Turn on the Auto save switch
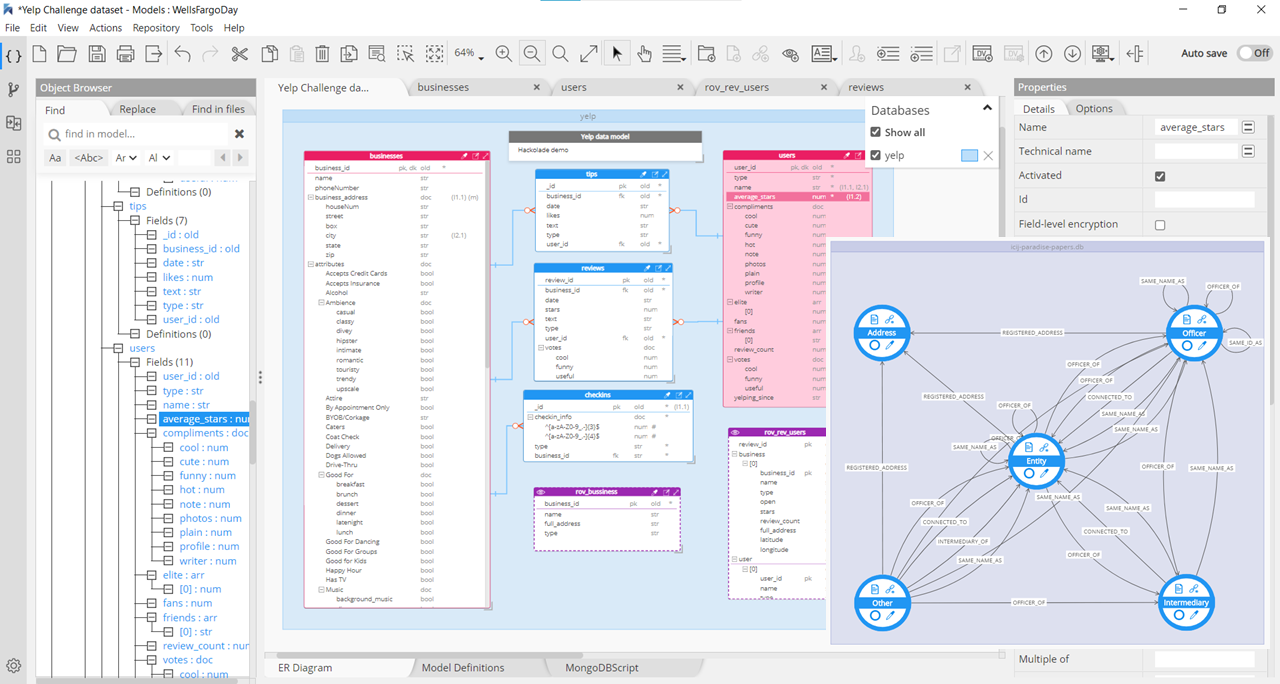The height and width of the screenshot is (684, 1280). (1254, 54)
